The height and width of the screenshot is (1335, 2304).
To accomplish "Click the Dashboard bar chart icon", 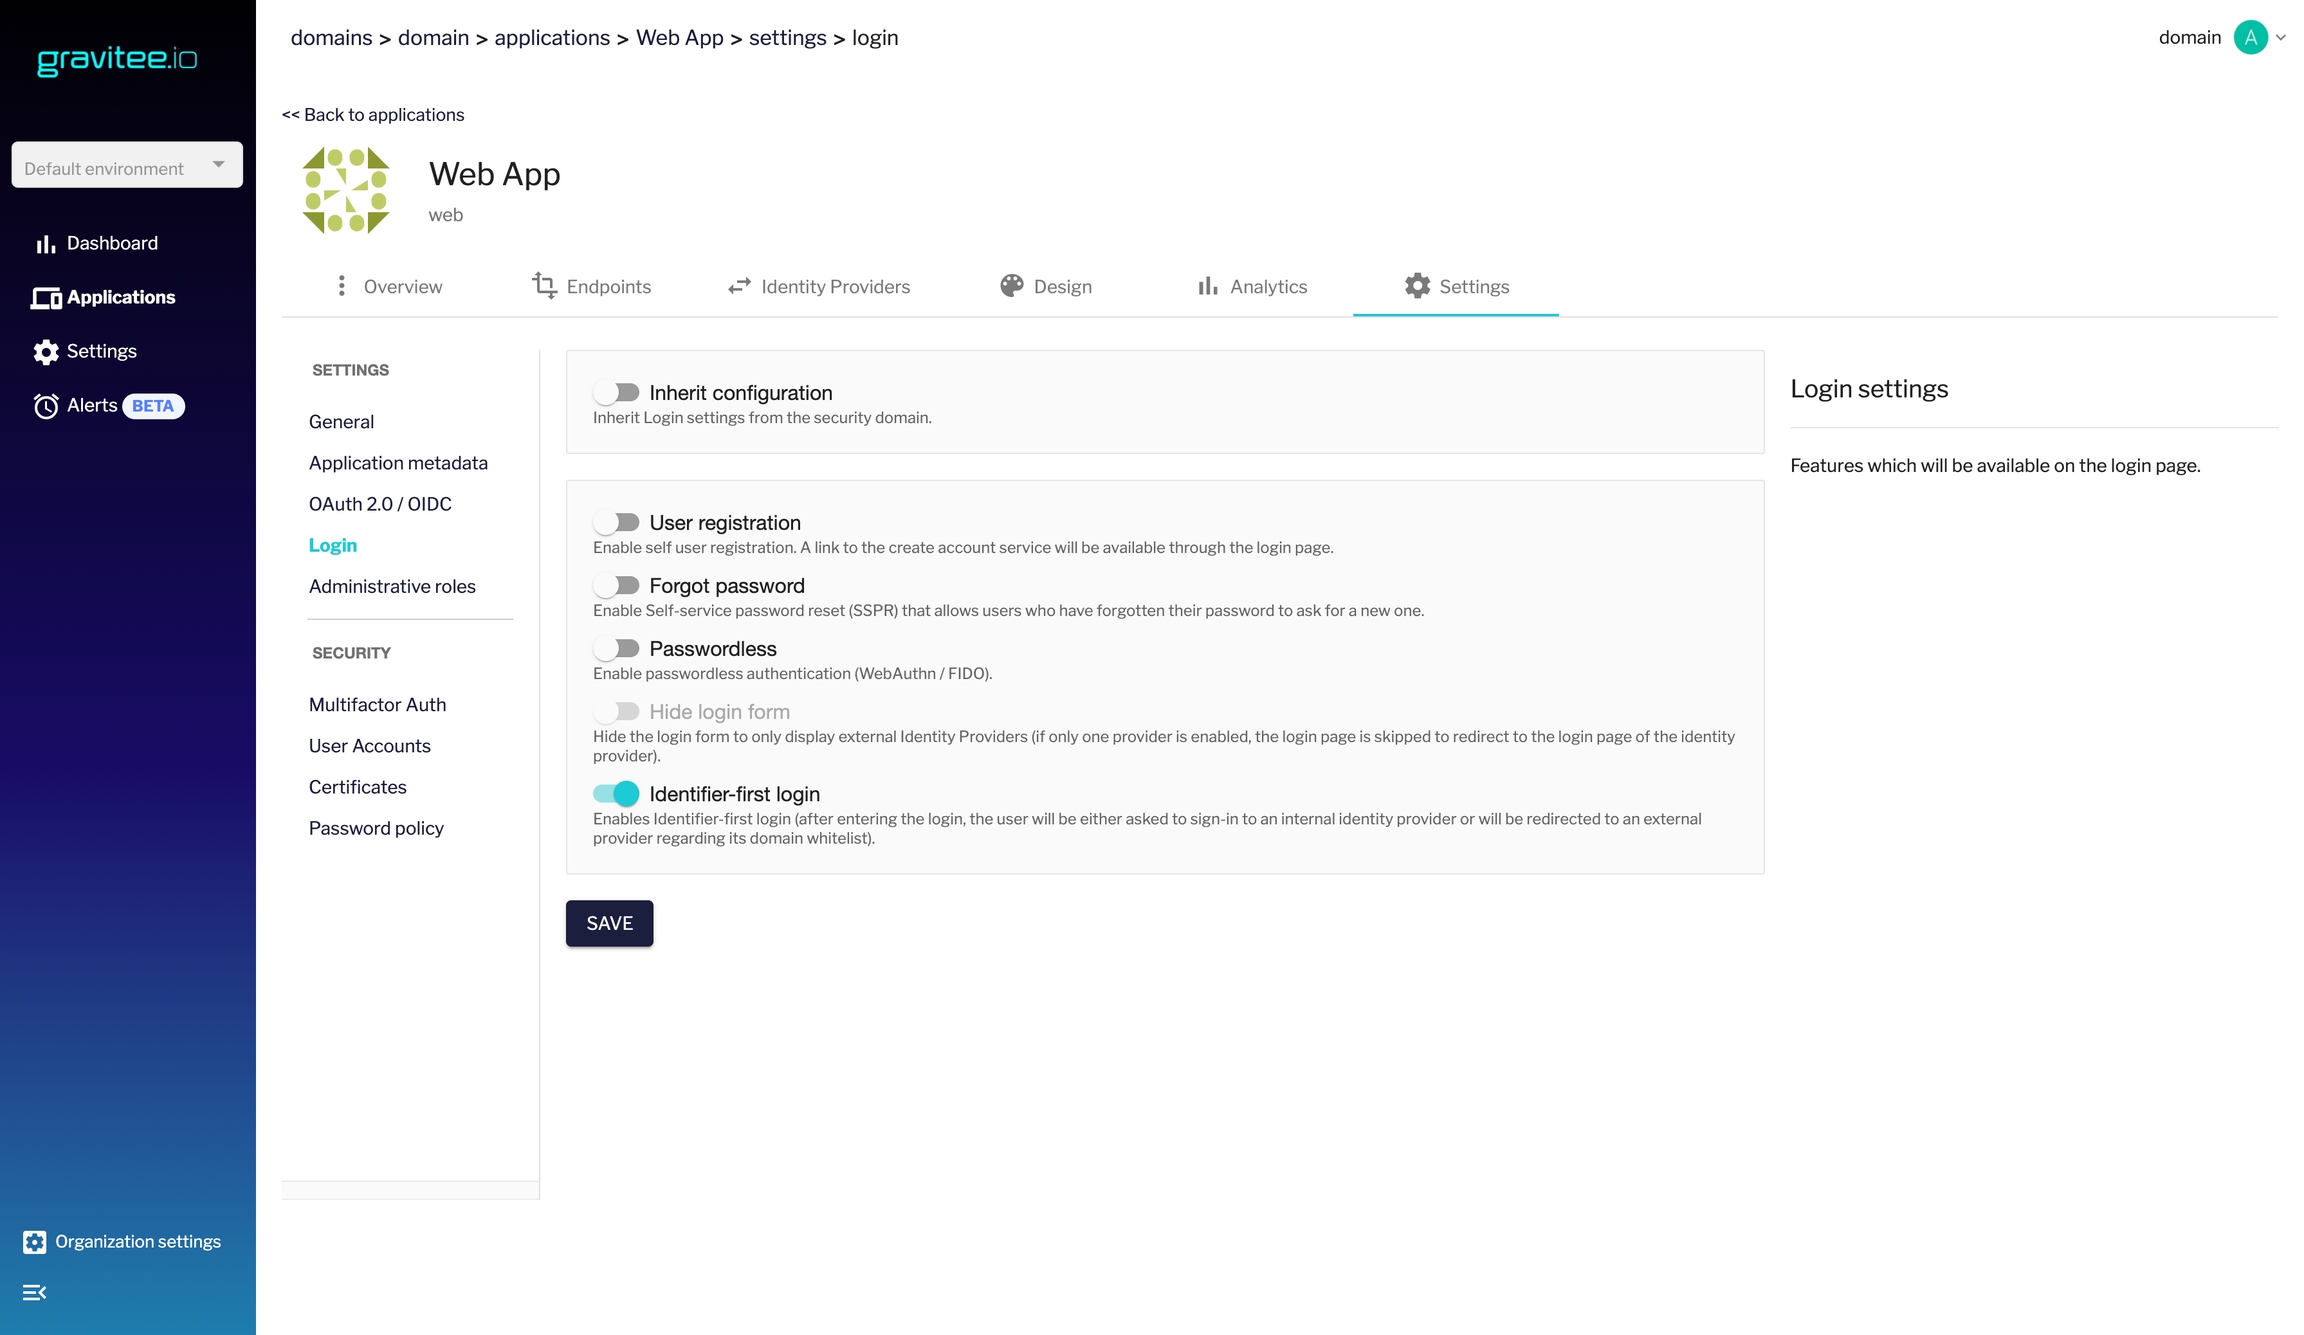I will click(x=45, y=244).
